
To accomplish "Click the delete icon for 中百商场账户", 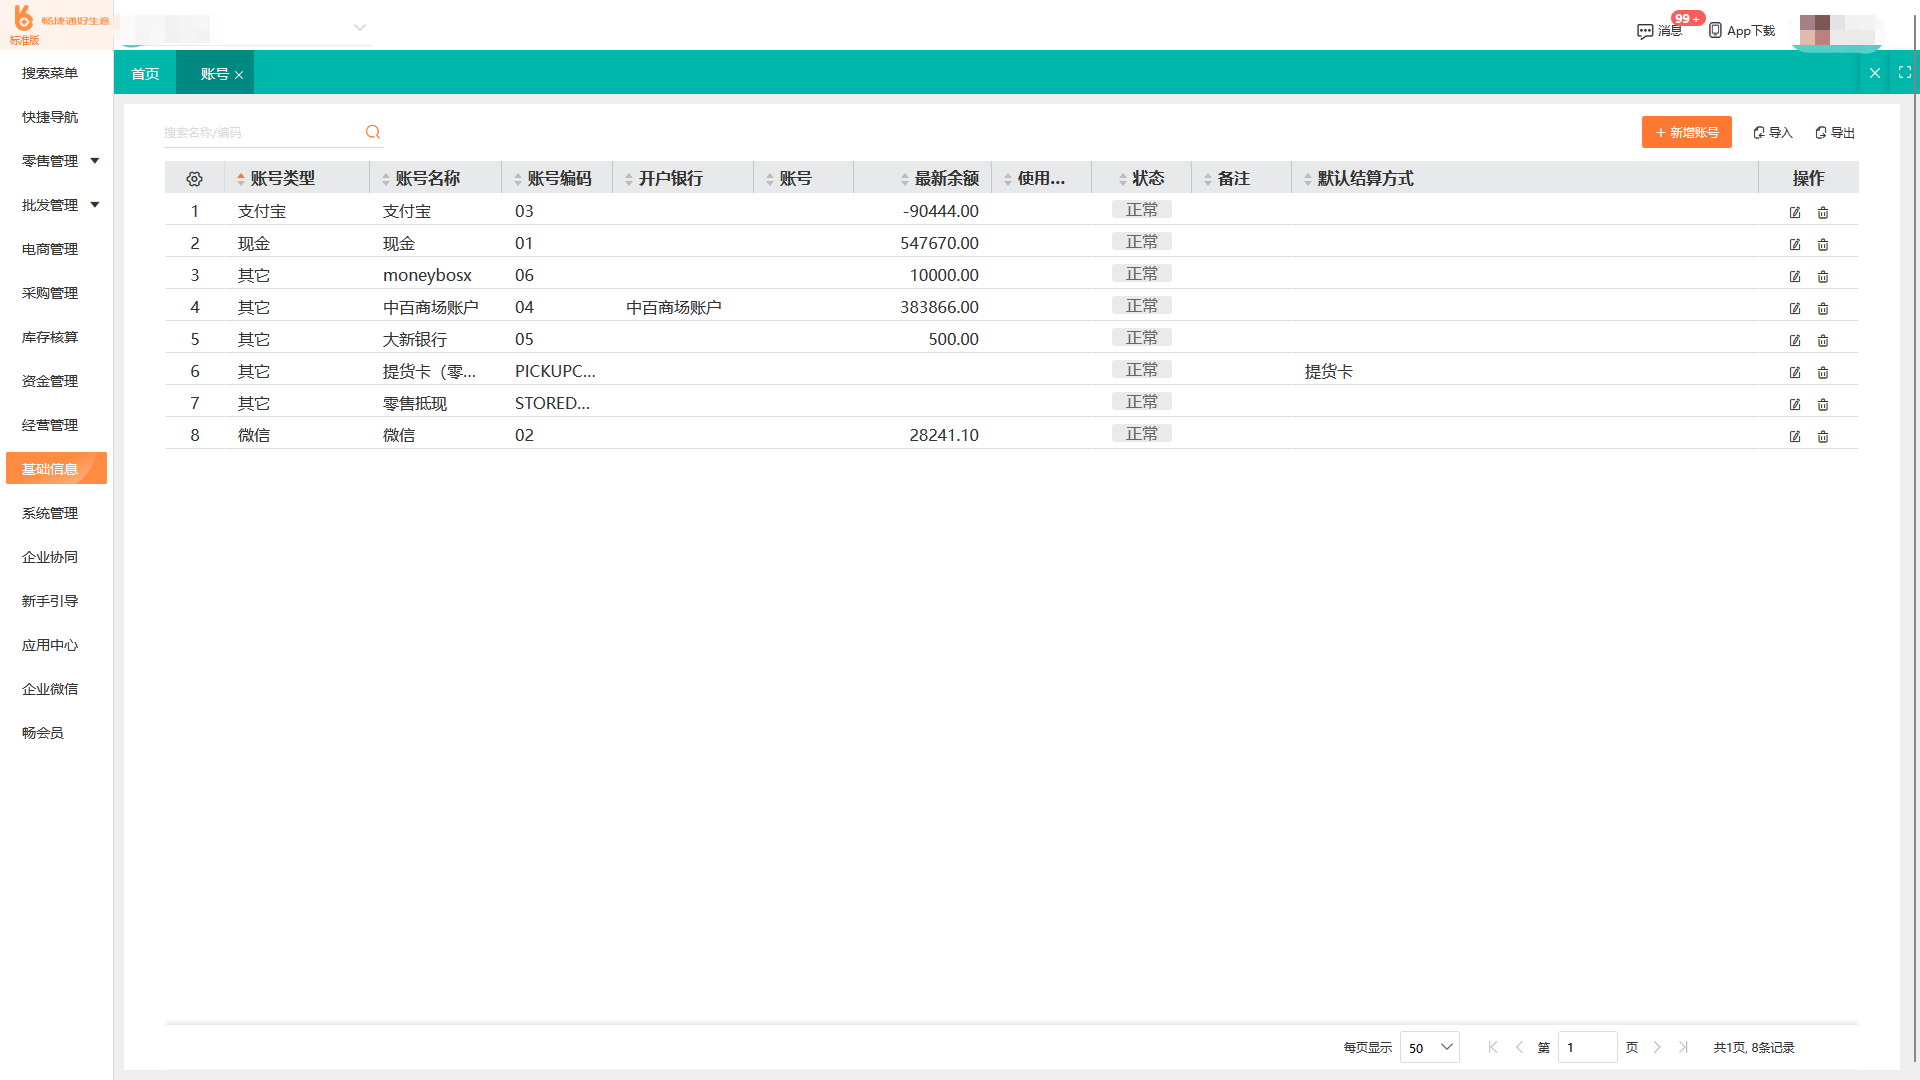I will pos(1822,306).
